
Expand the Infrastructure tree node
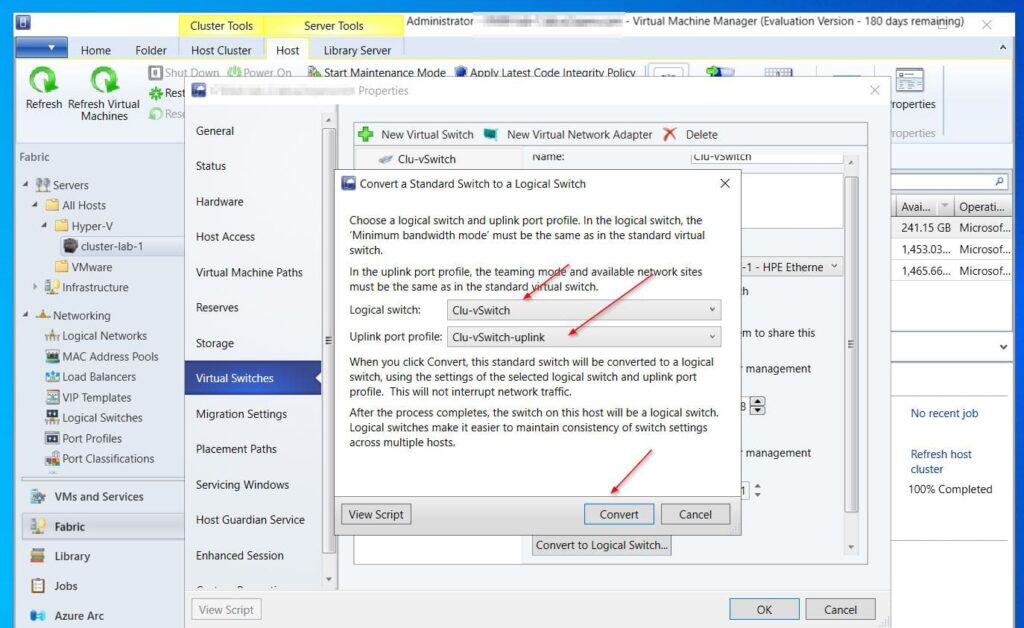tap(36, 287)
